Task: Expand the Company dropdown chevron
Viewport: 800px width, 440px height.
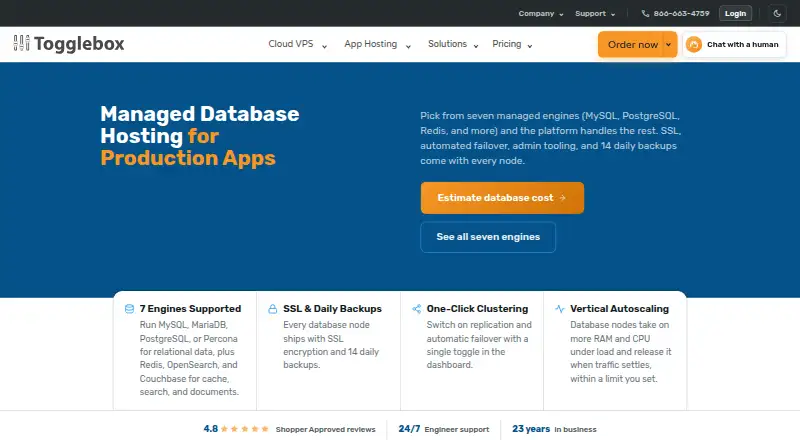Action: (561, 15)
